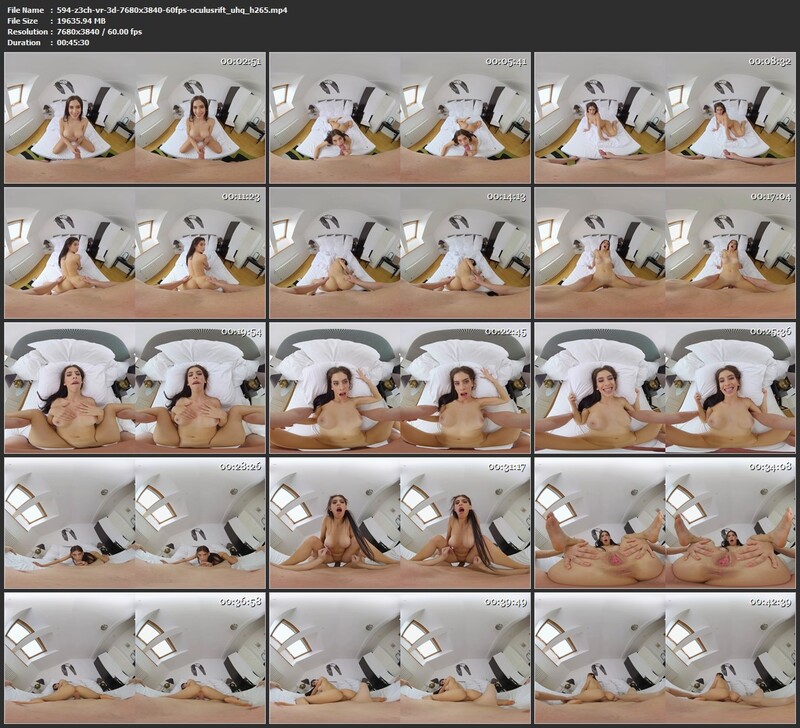
Task: Select the frame at 00:17:04
Action: tap(665, 253)
